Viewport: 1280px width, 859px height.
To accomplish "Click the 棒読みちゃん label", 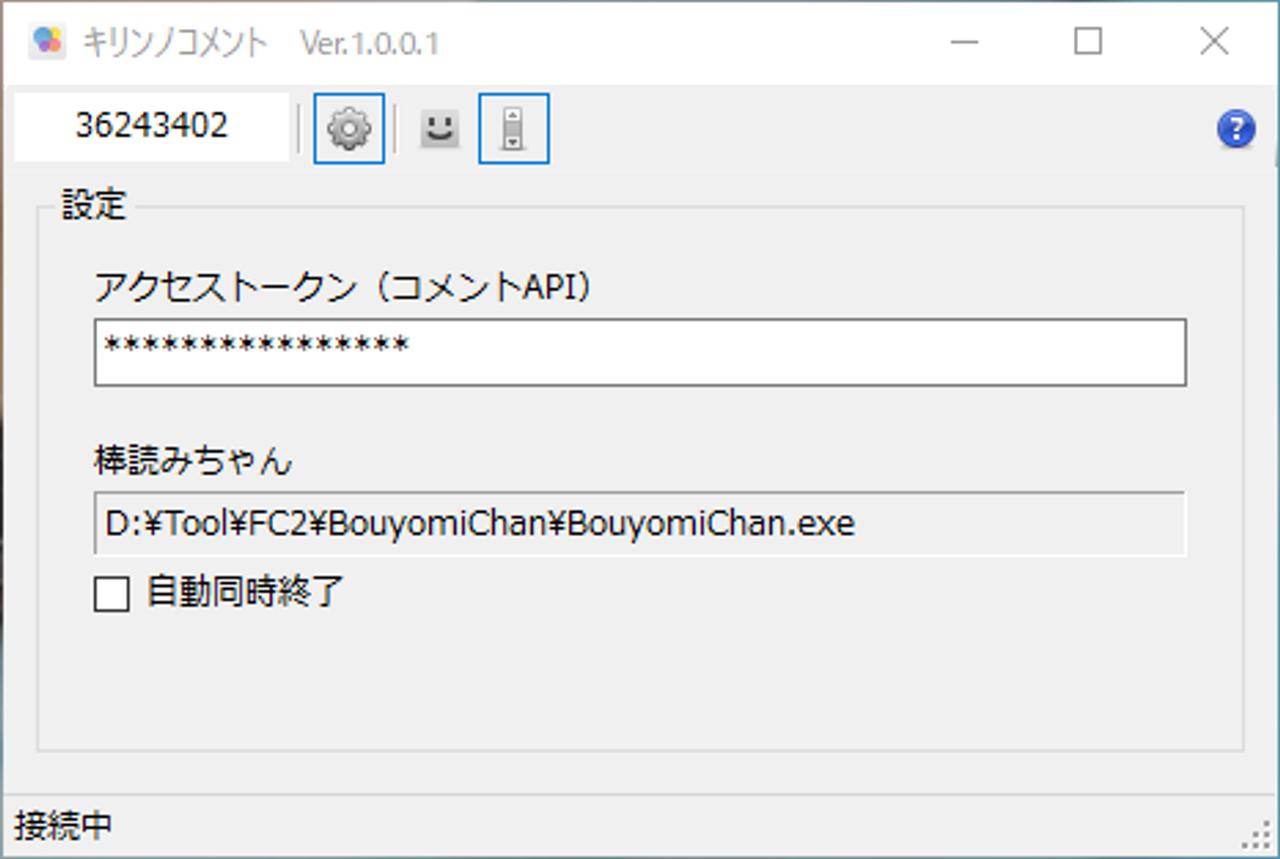I will [x=194, y=460].
